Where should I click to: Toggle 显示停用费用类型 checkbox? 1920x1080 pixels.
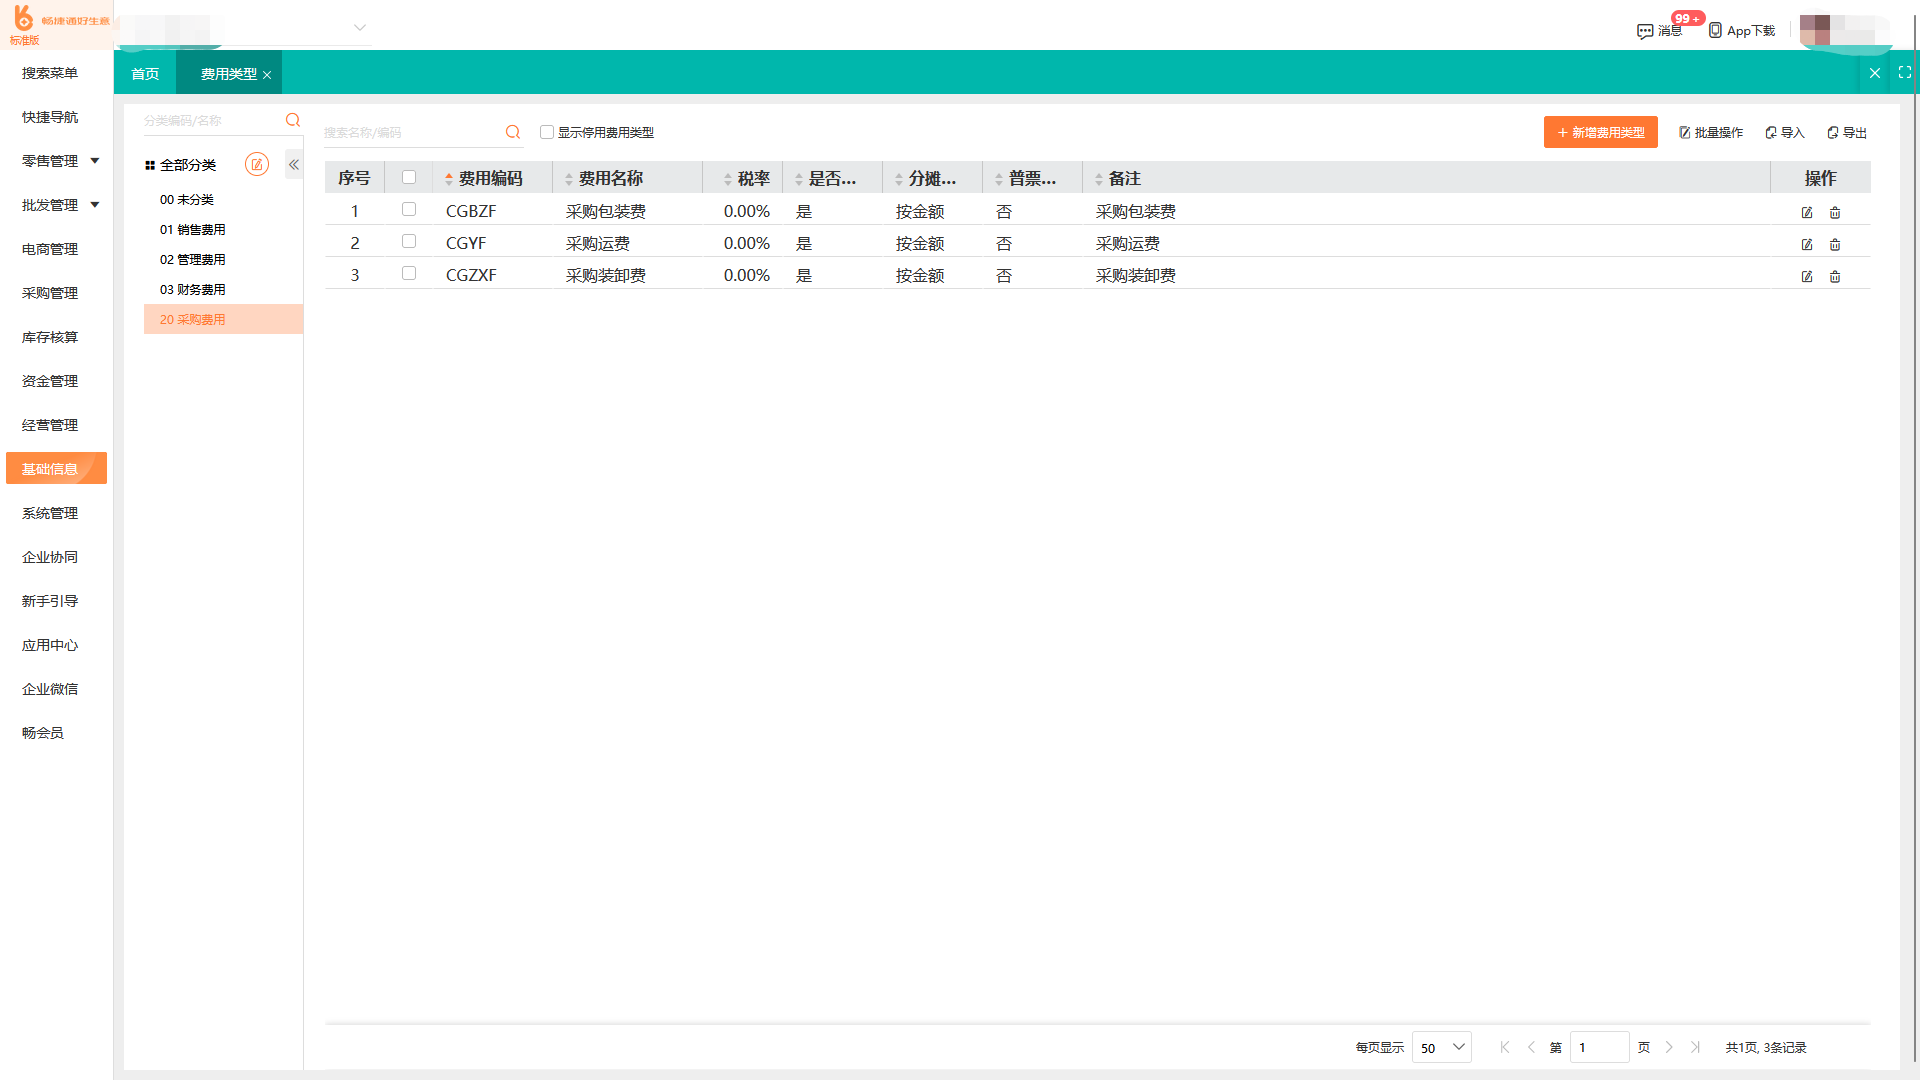546,132
